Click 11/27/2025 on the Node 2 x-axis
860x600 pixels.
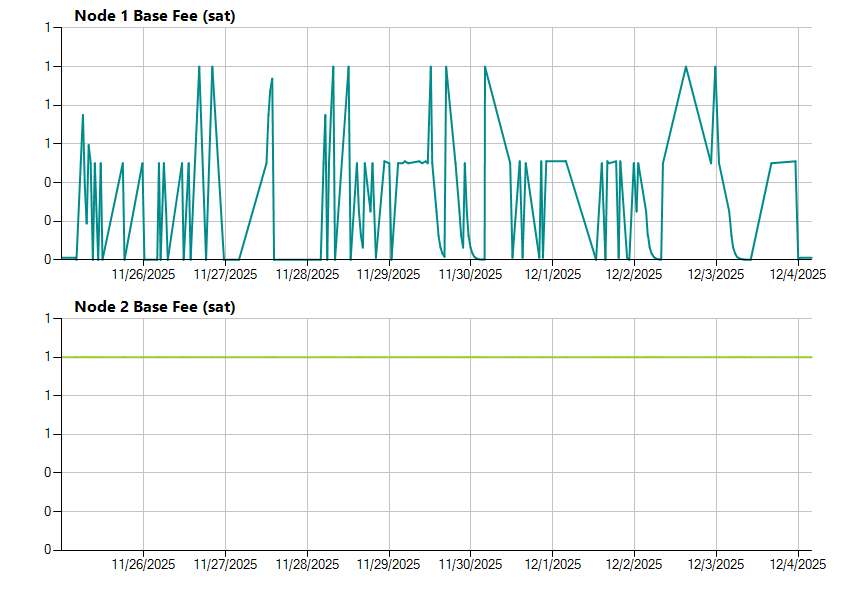(225, 564)
